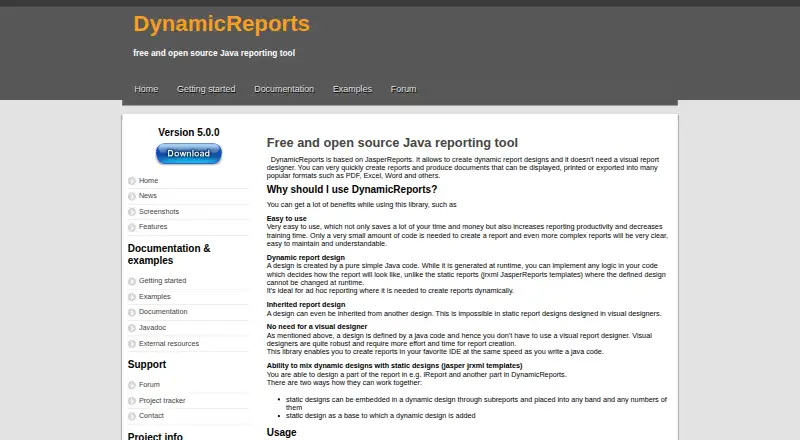This screenshot has width=800, height=440.
Task: Open the External resources sidebar link
Action: click(x=169, y=344)
